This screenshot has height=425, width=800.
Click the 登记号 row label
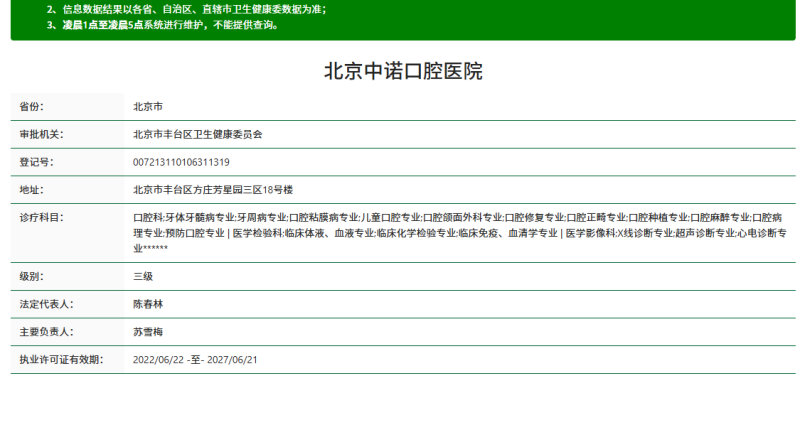point(36,162)
